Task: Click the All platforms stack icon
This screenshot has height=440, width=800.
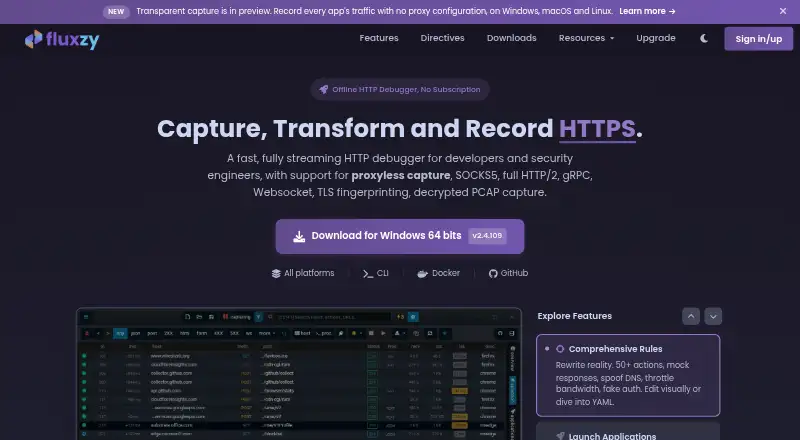Action: [276, 274]
